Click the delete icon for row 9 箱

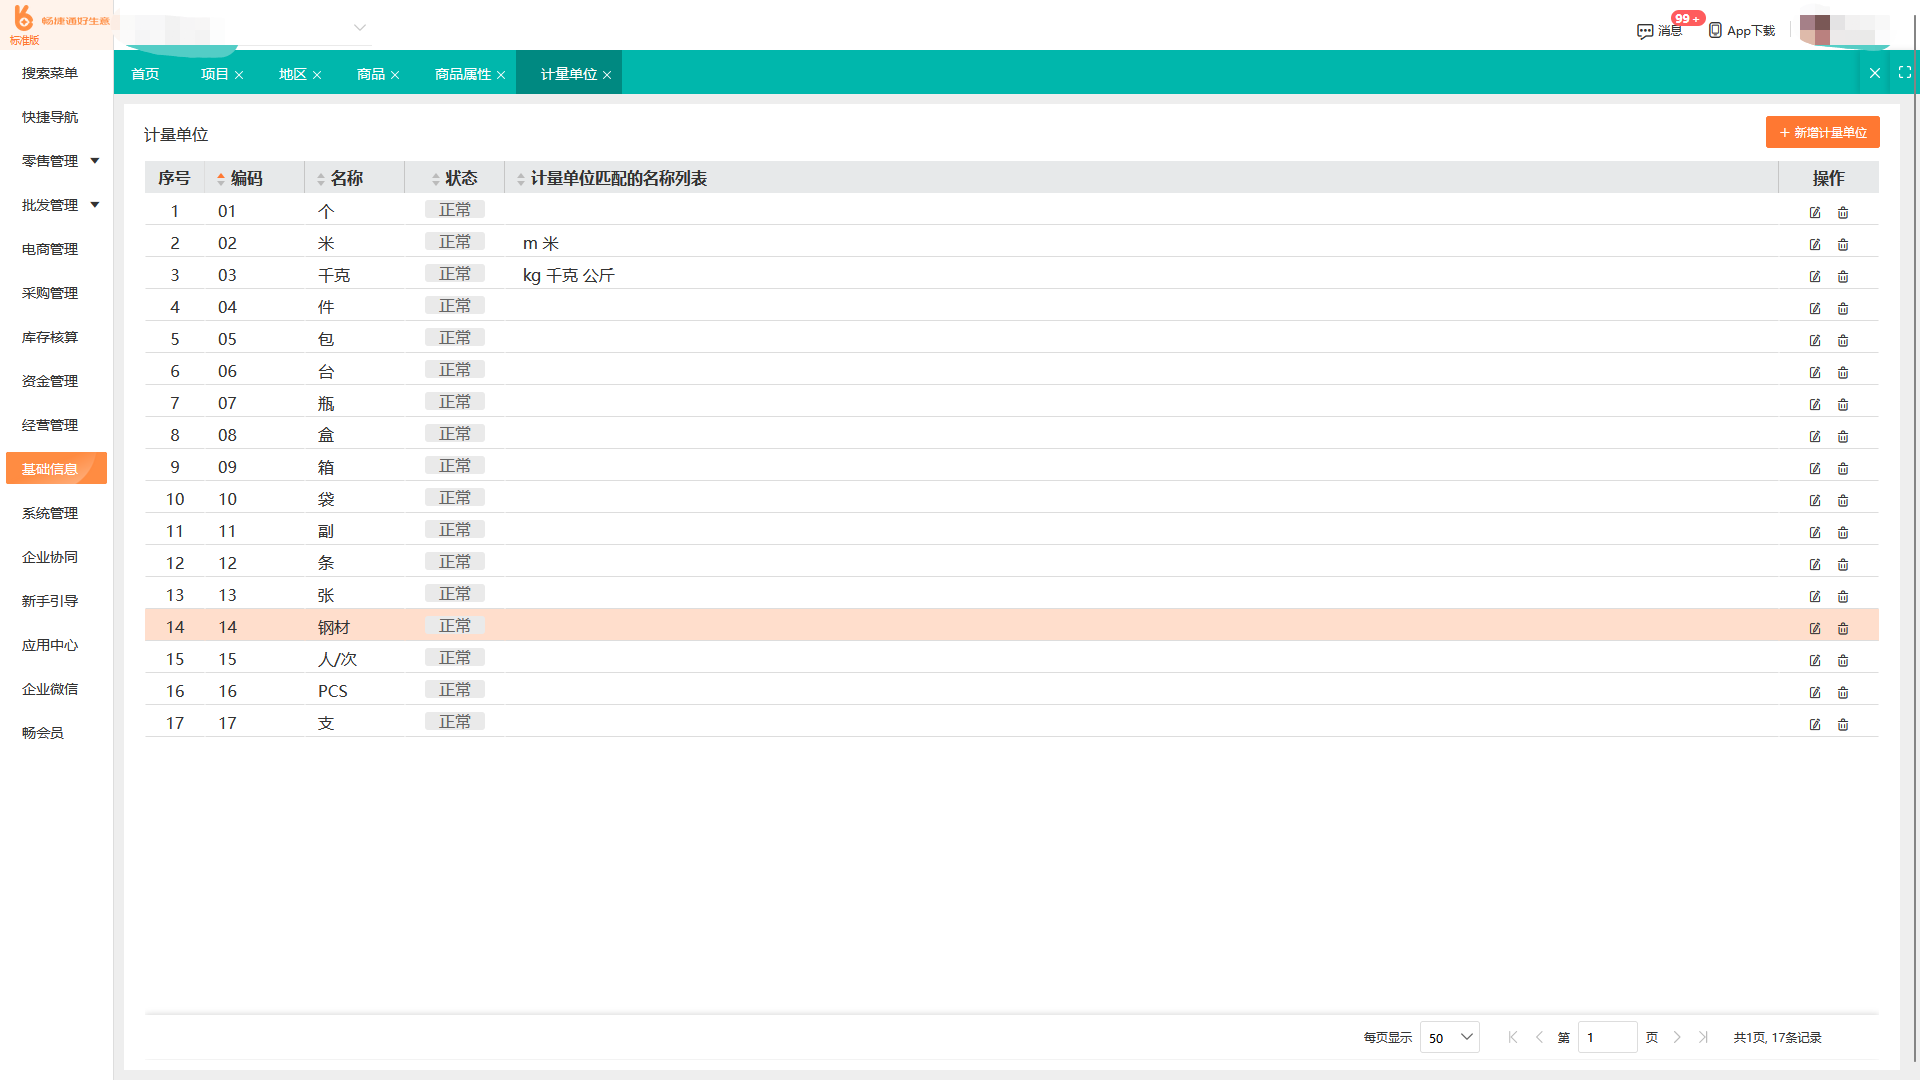click(1844, 467)
